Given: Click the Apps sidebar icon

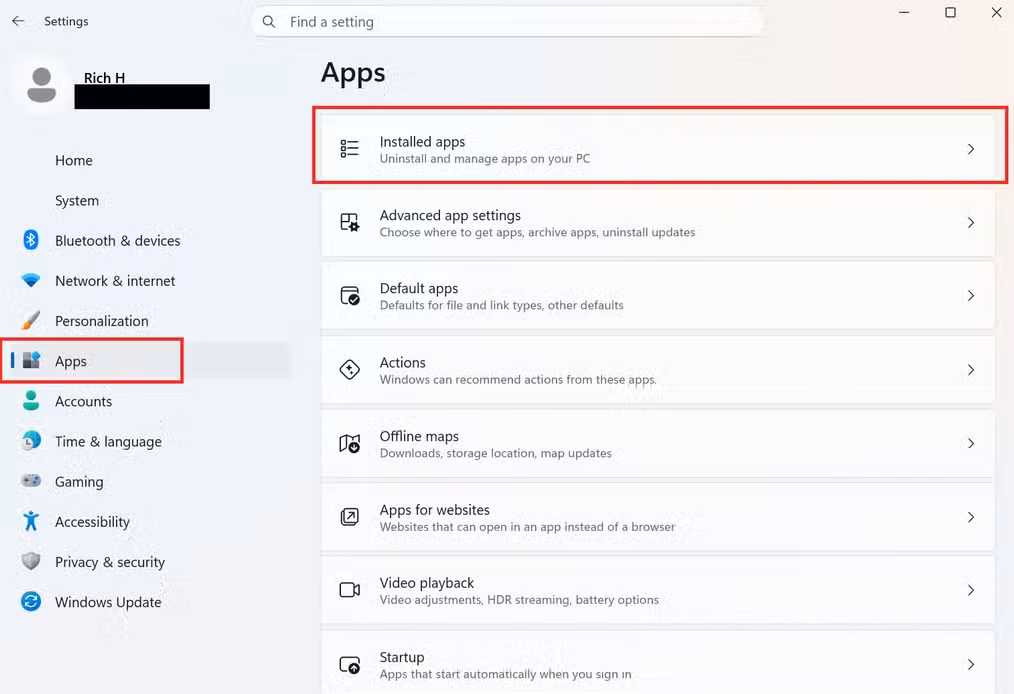Looking at the screenshot, I should 31,360.
